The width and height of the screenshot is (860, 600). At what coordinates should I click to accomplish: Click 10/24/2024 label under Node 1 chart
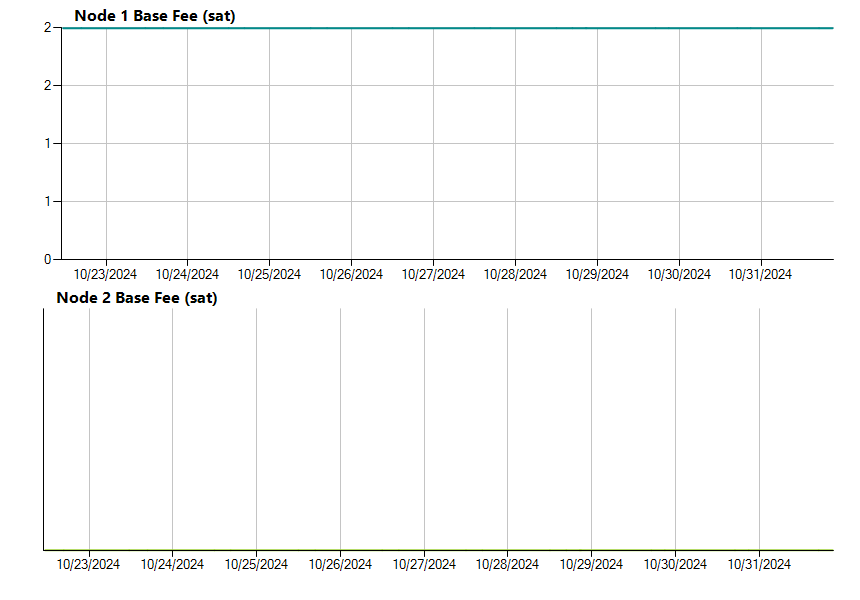point(187,274)
